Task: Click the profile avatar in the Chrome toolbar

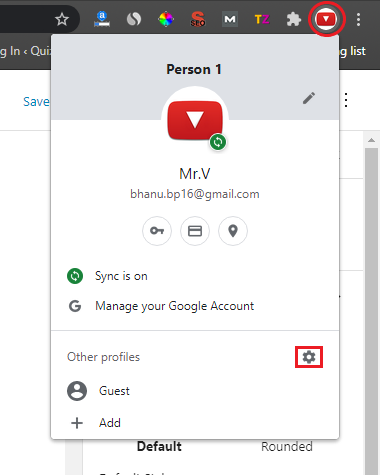Action: (326, 19)
